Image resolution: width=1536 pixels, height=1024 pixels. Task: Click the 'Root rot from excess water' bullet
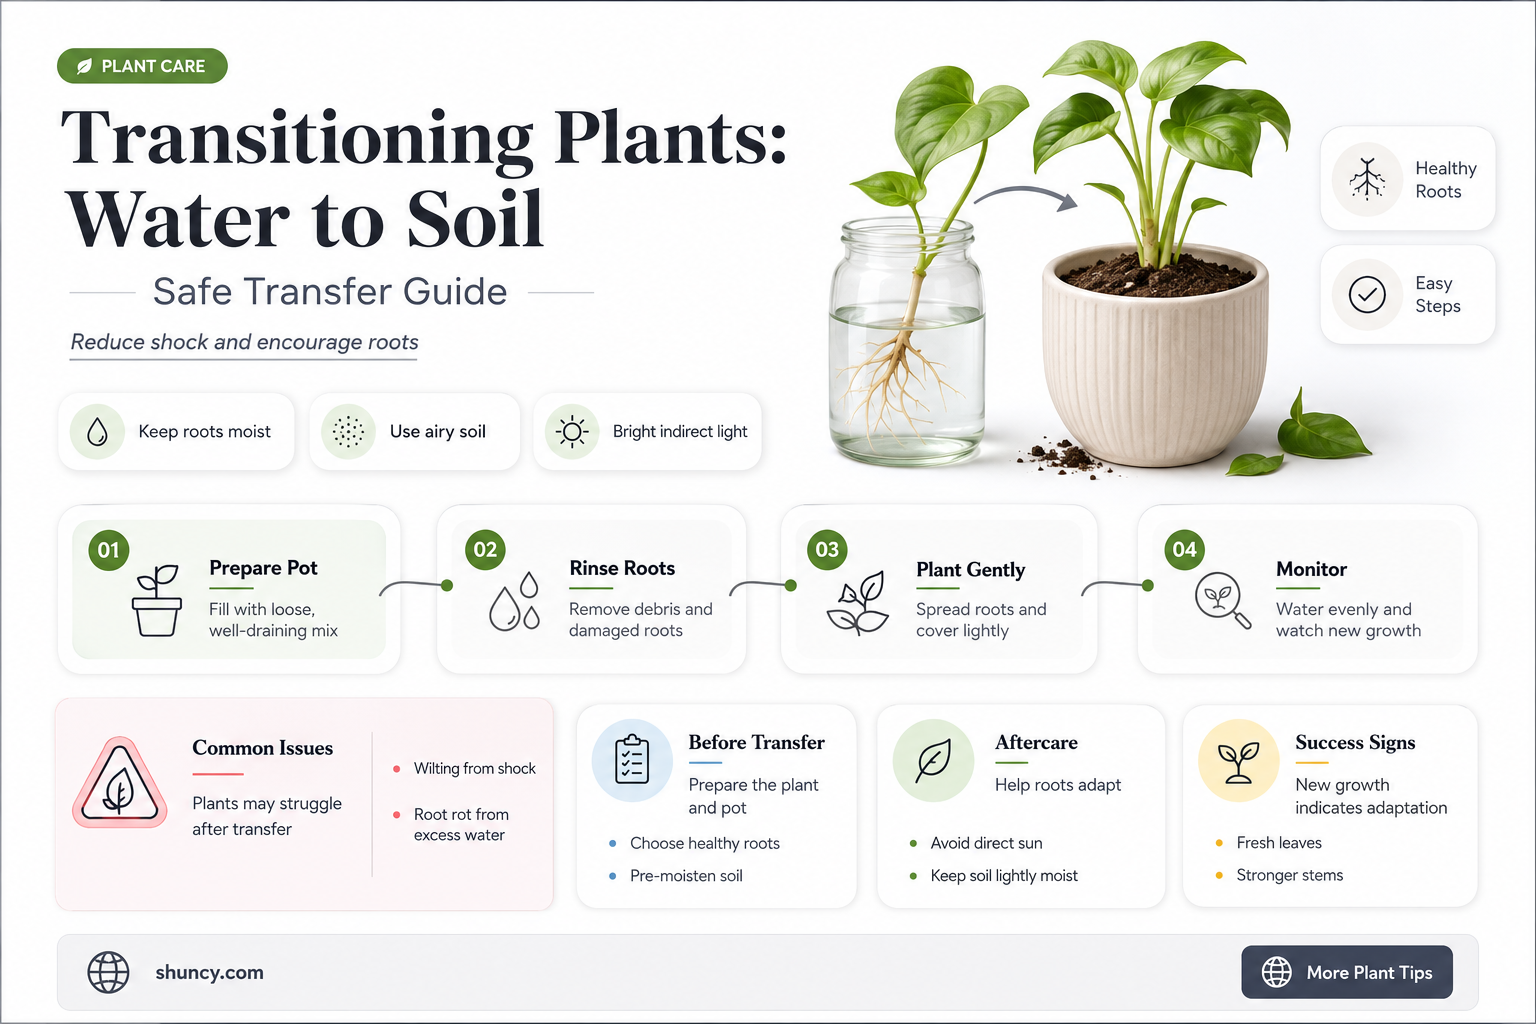(x=452, y=825)
